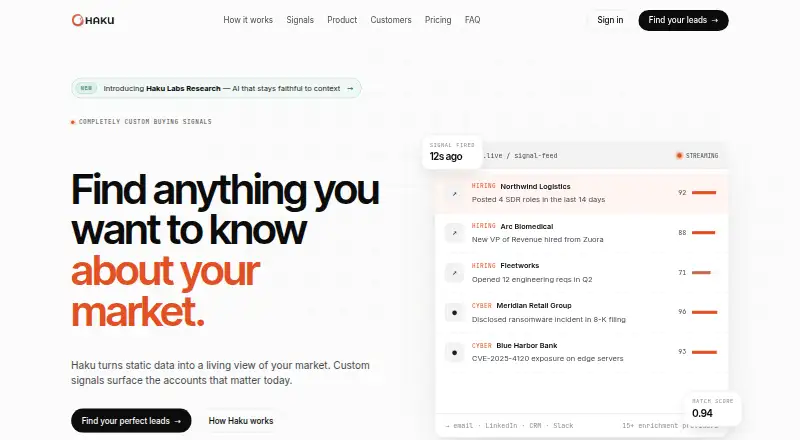
Task: Select the Northwind Logistics signal row title
Action: tap(535, 186)
